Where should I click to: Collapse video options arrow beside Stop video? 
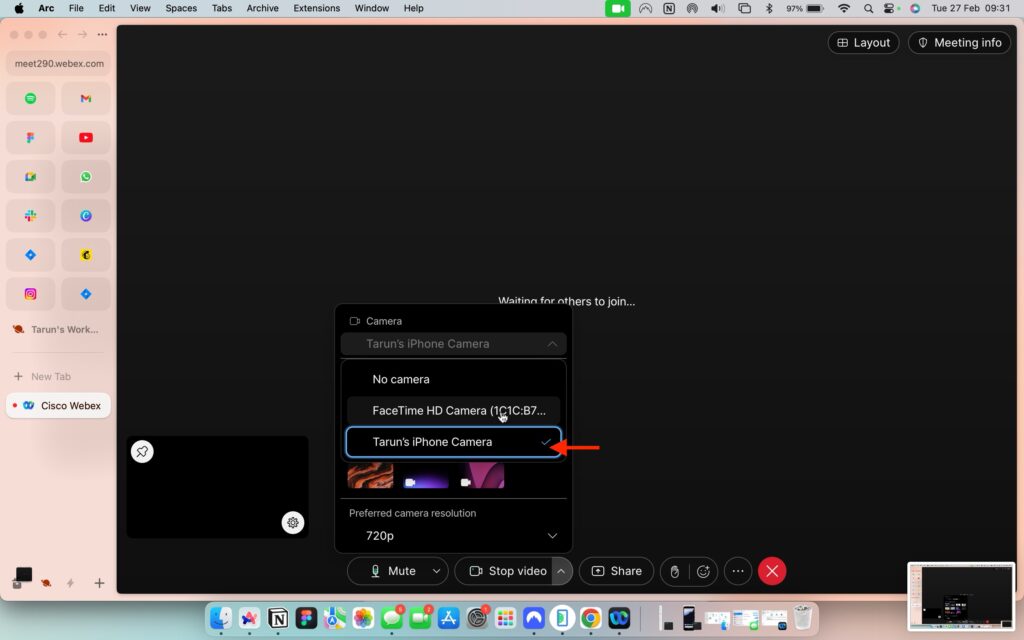coord(561,571)
